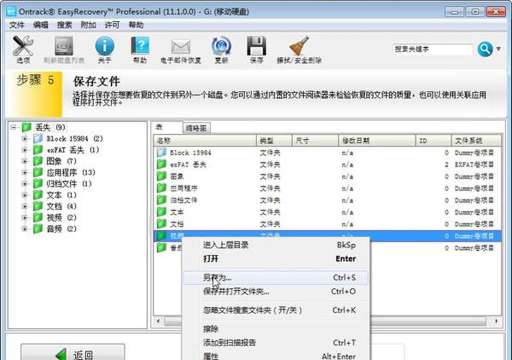
Task: Expand the 应用程序 (13) tree node
Action: [x=25, y=173]
